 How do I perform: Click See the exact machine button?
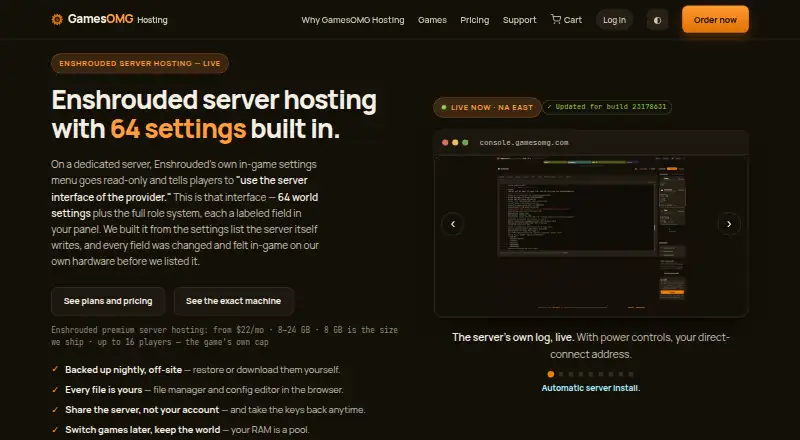coord(233,301)
